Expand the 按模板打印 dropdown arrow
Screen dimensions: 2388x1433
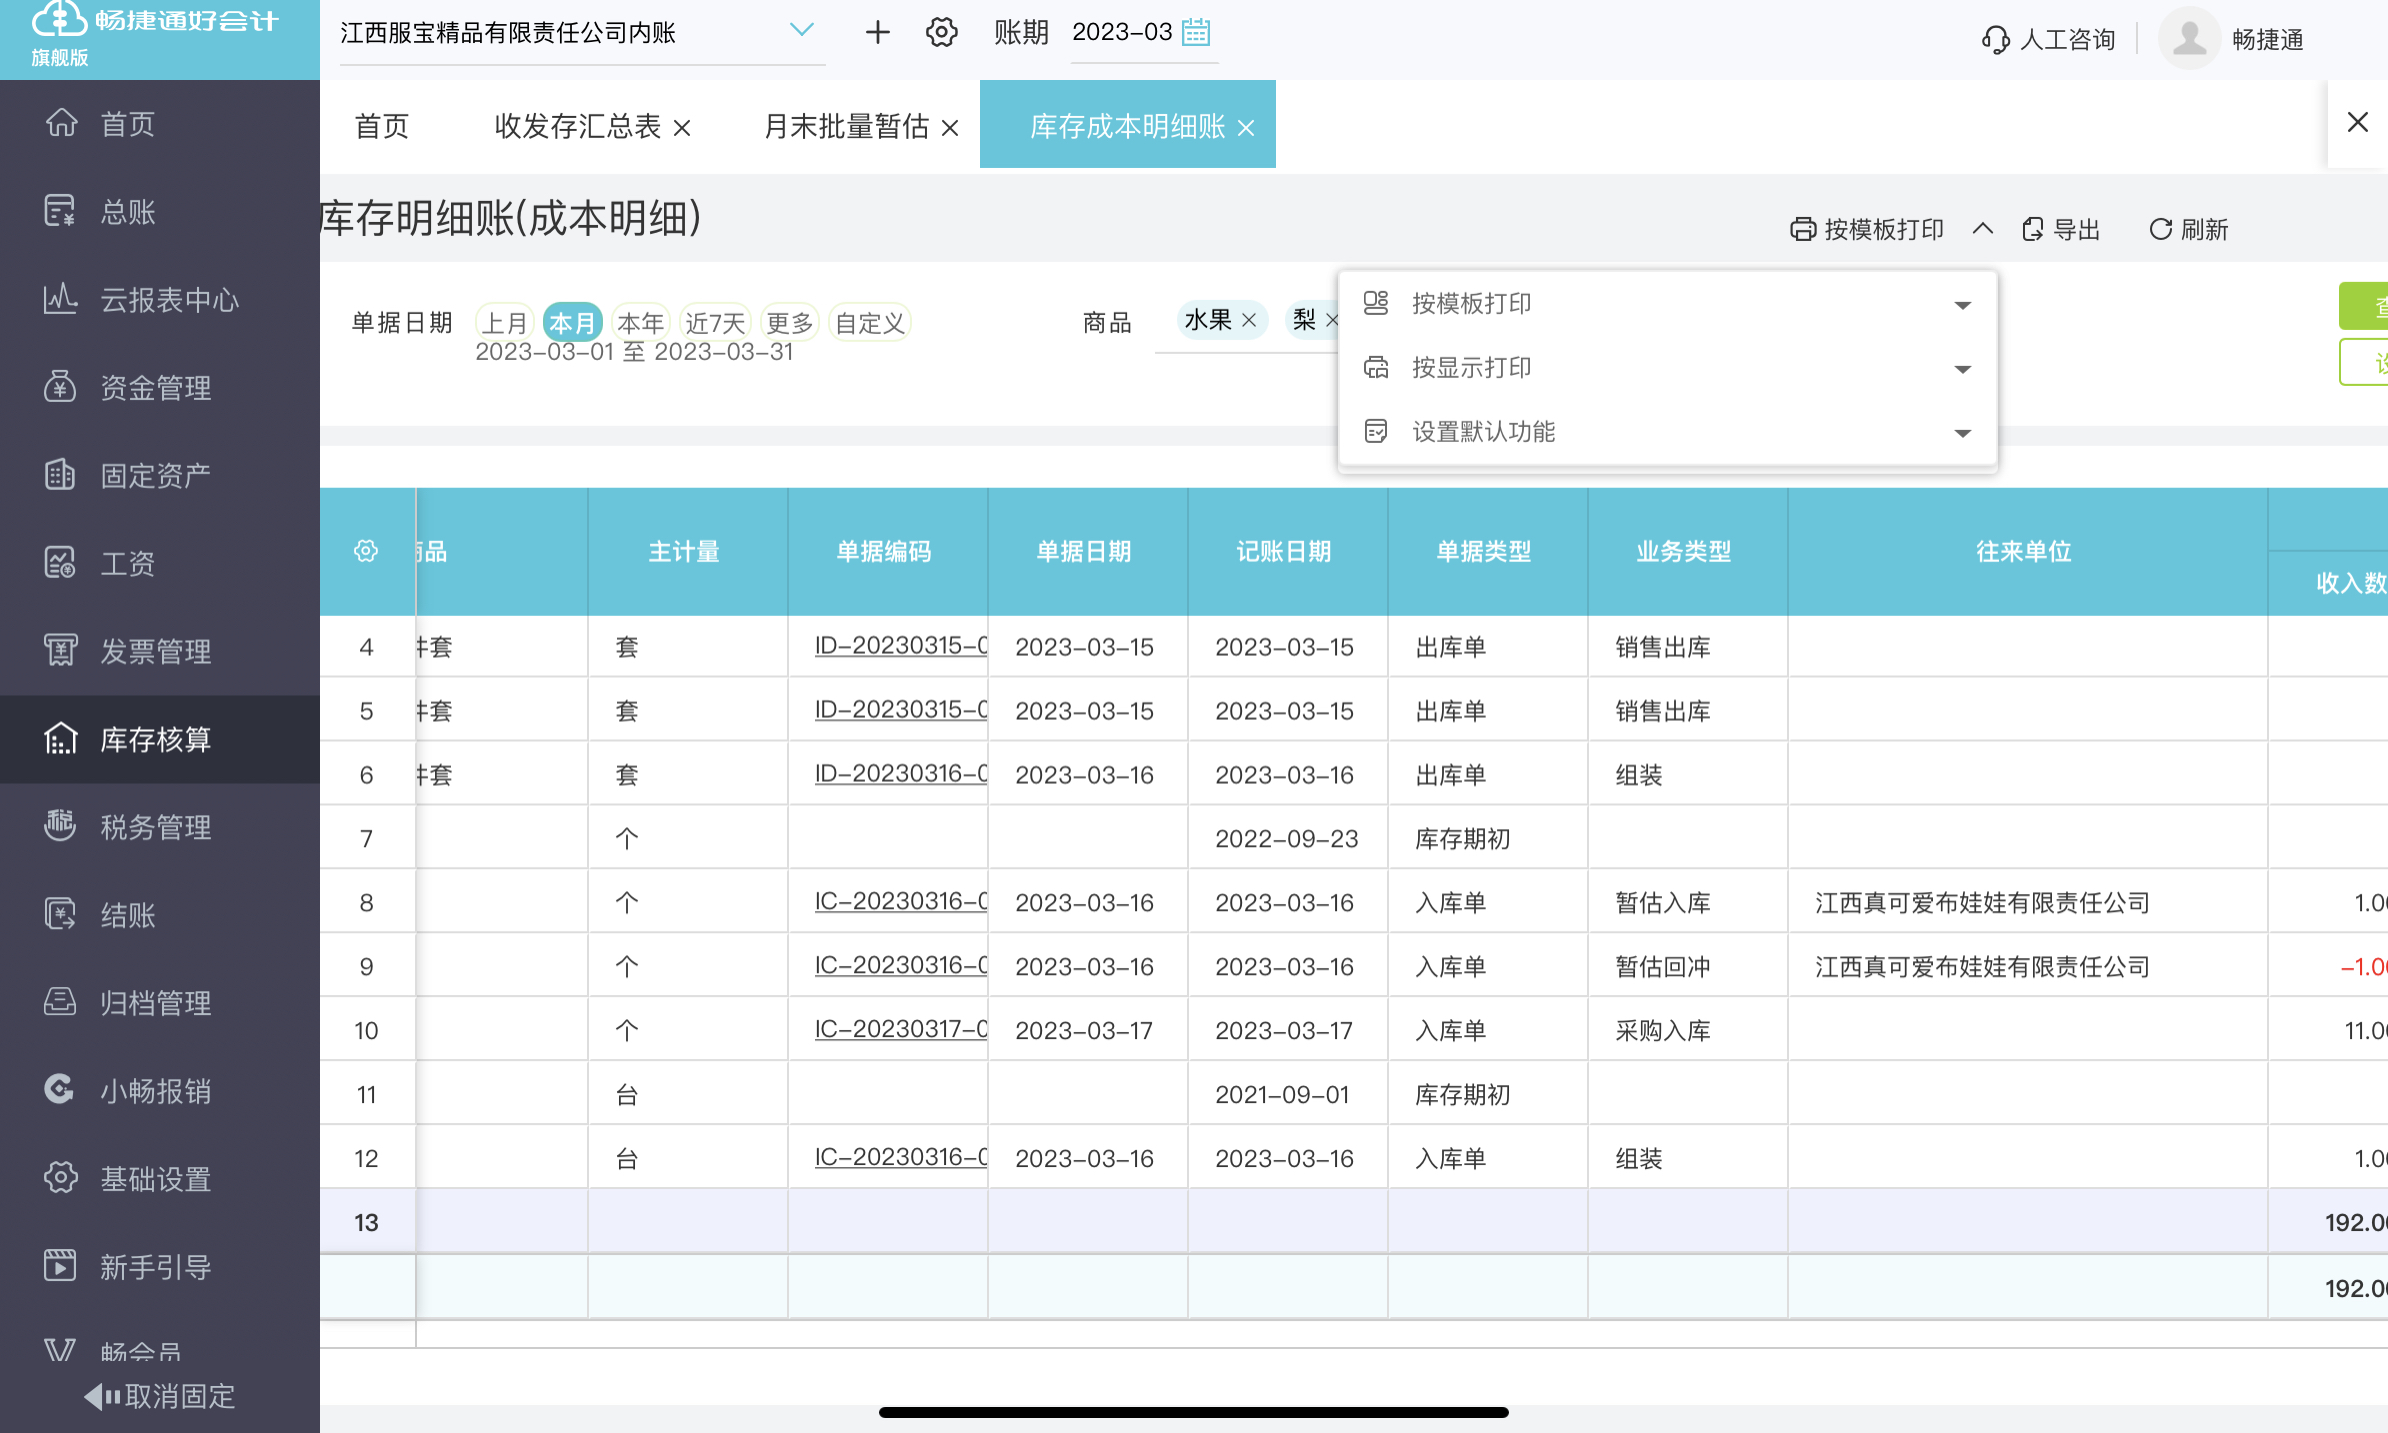[1963, 304]
